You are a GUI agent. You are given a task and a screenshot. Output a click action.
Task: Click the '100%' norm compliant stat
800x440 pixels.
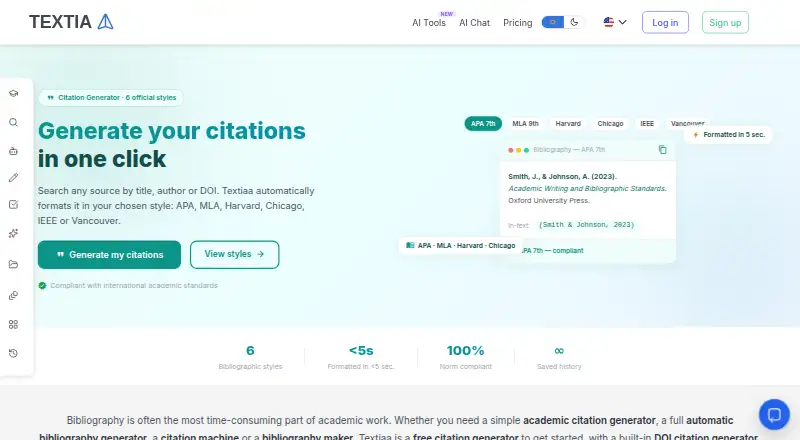465,351
